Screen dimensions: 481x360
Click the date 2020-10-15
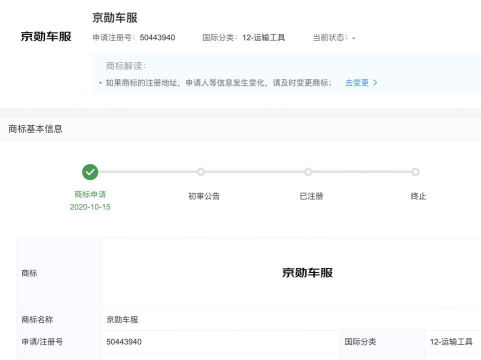click(x=90, y=207)
